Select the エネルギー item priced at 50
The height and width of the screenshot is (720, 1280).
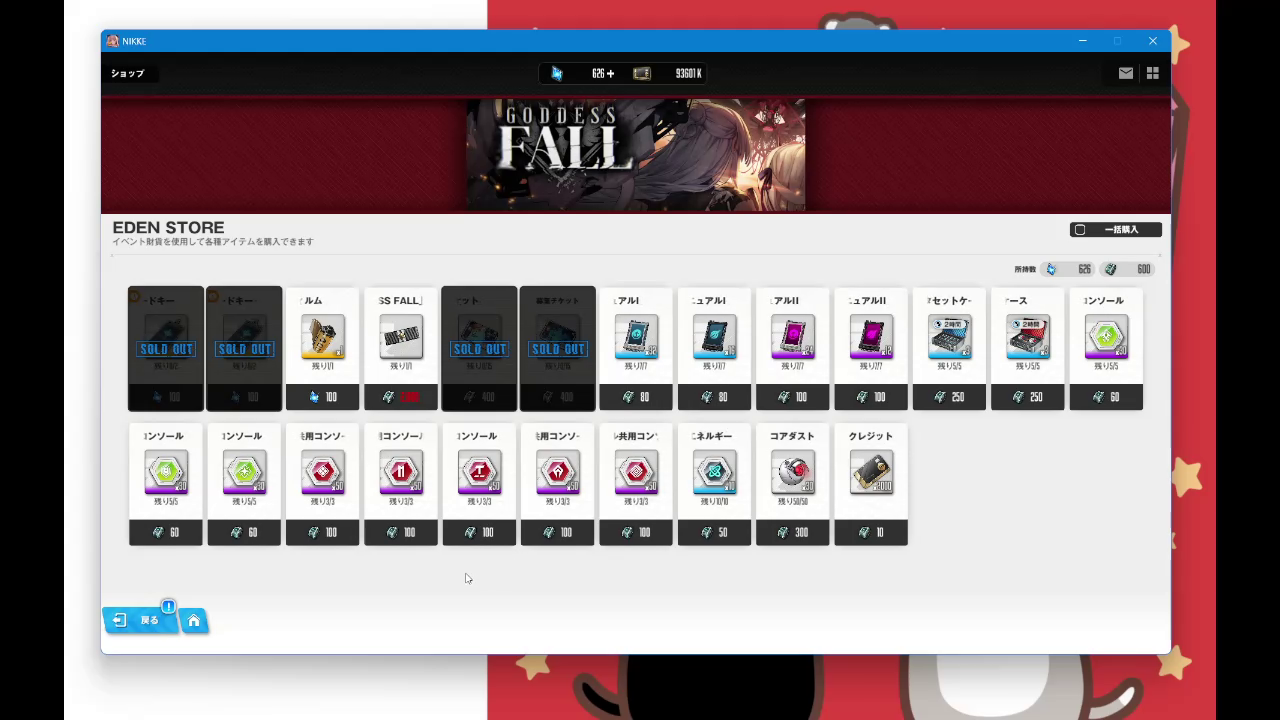click(714, 473)
